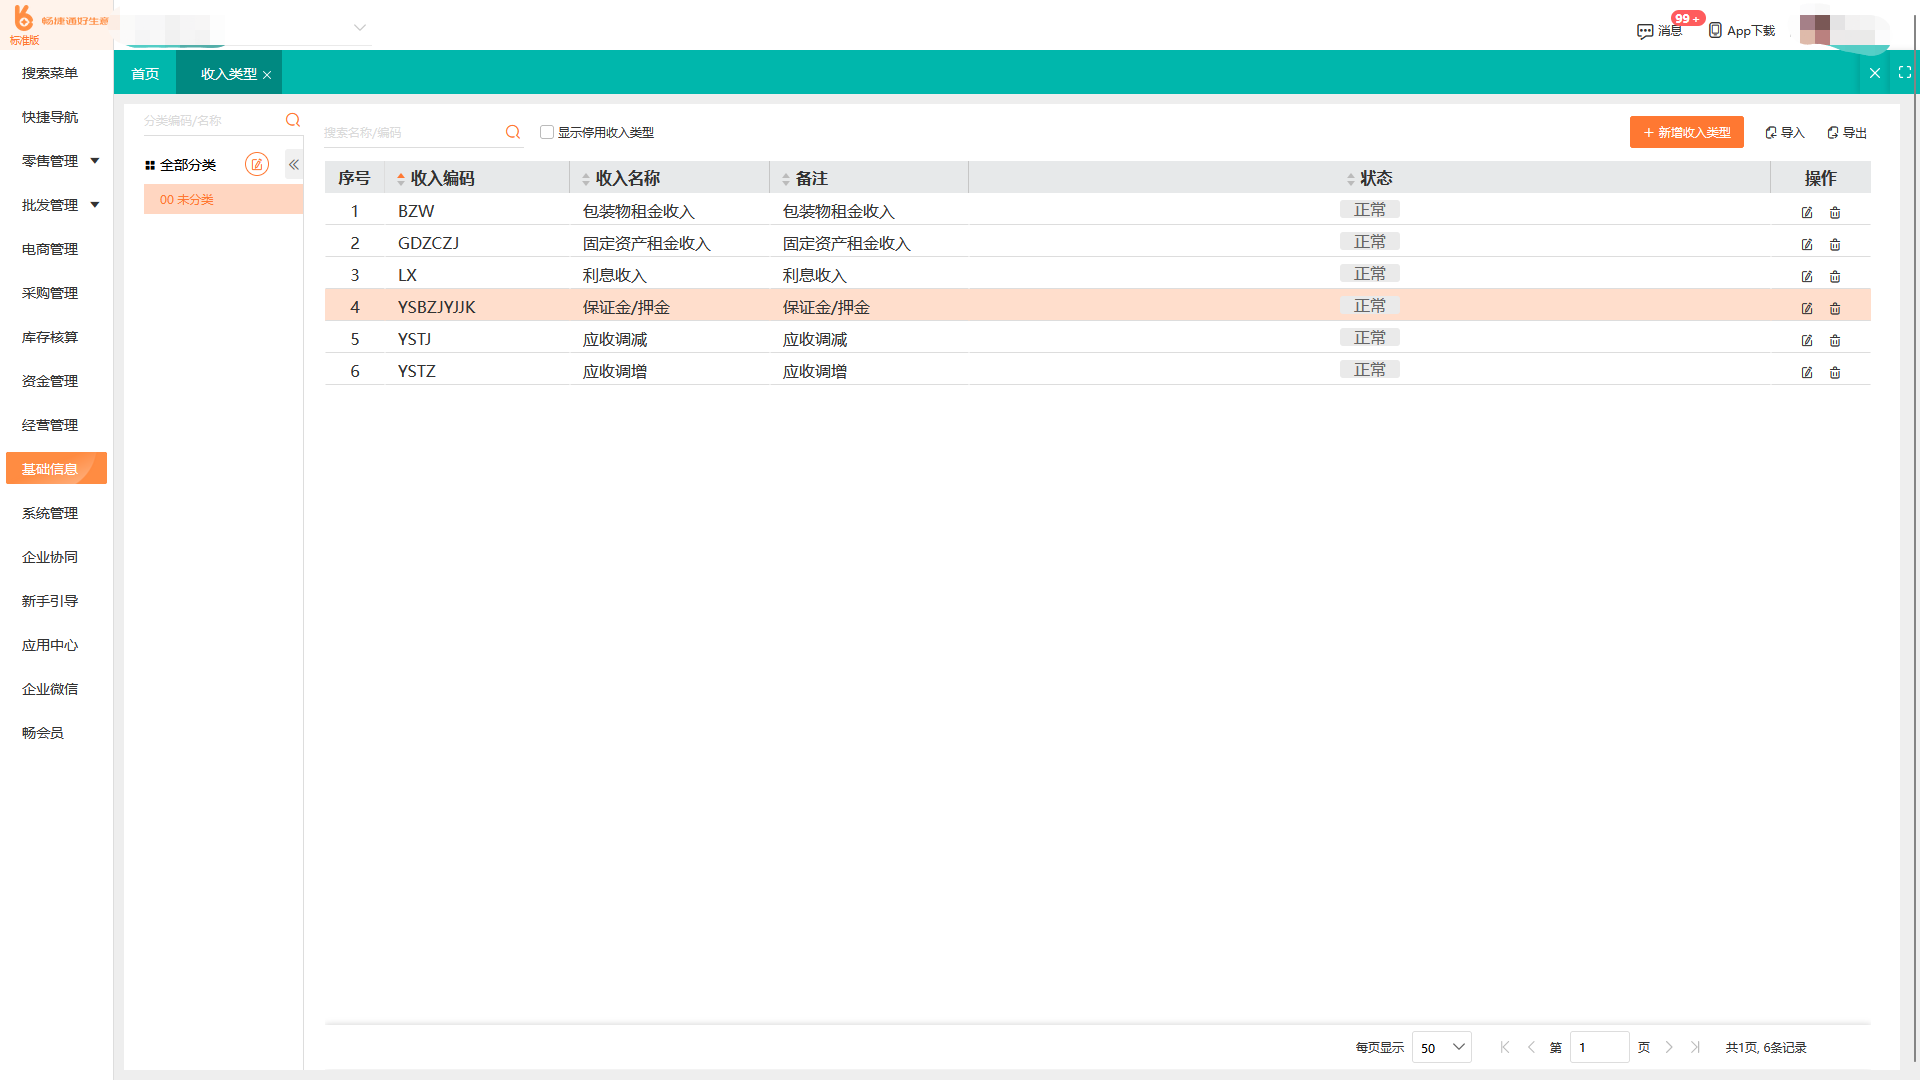This screenshot has height=1080, width=1920.
Task: Click 新增收入类型 button
Action: pos(1689,132)
